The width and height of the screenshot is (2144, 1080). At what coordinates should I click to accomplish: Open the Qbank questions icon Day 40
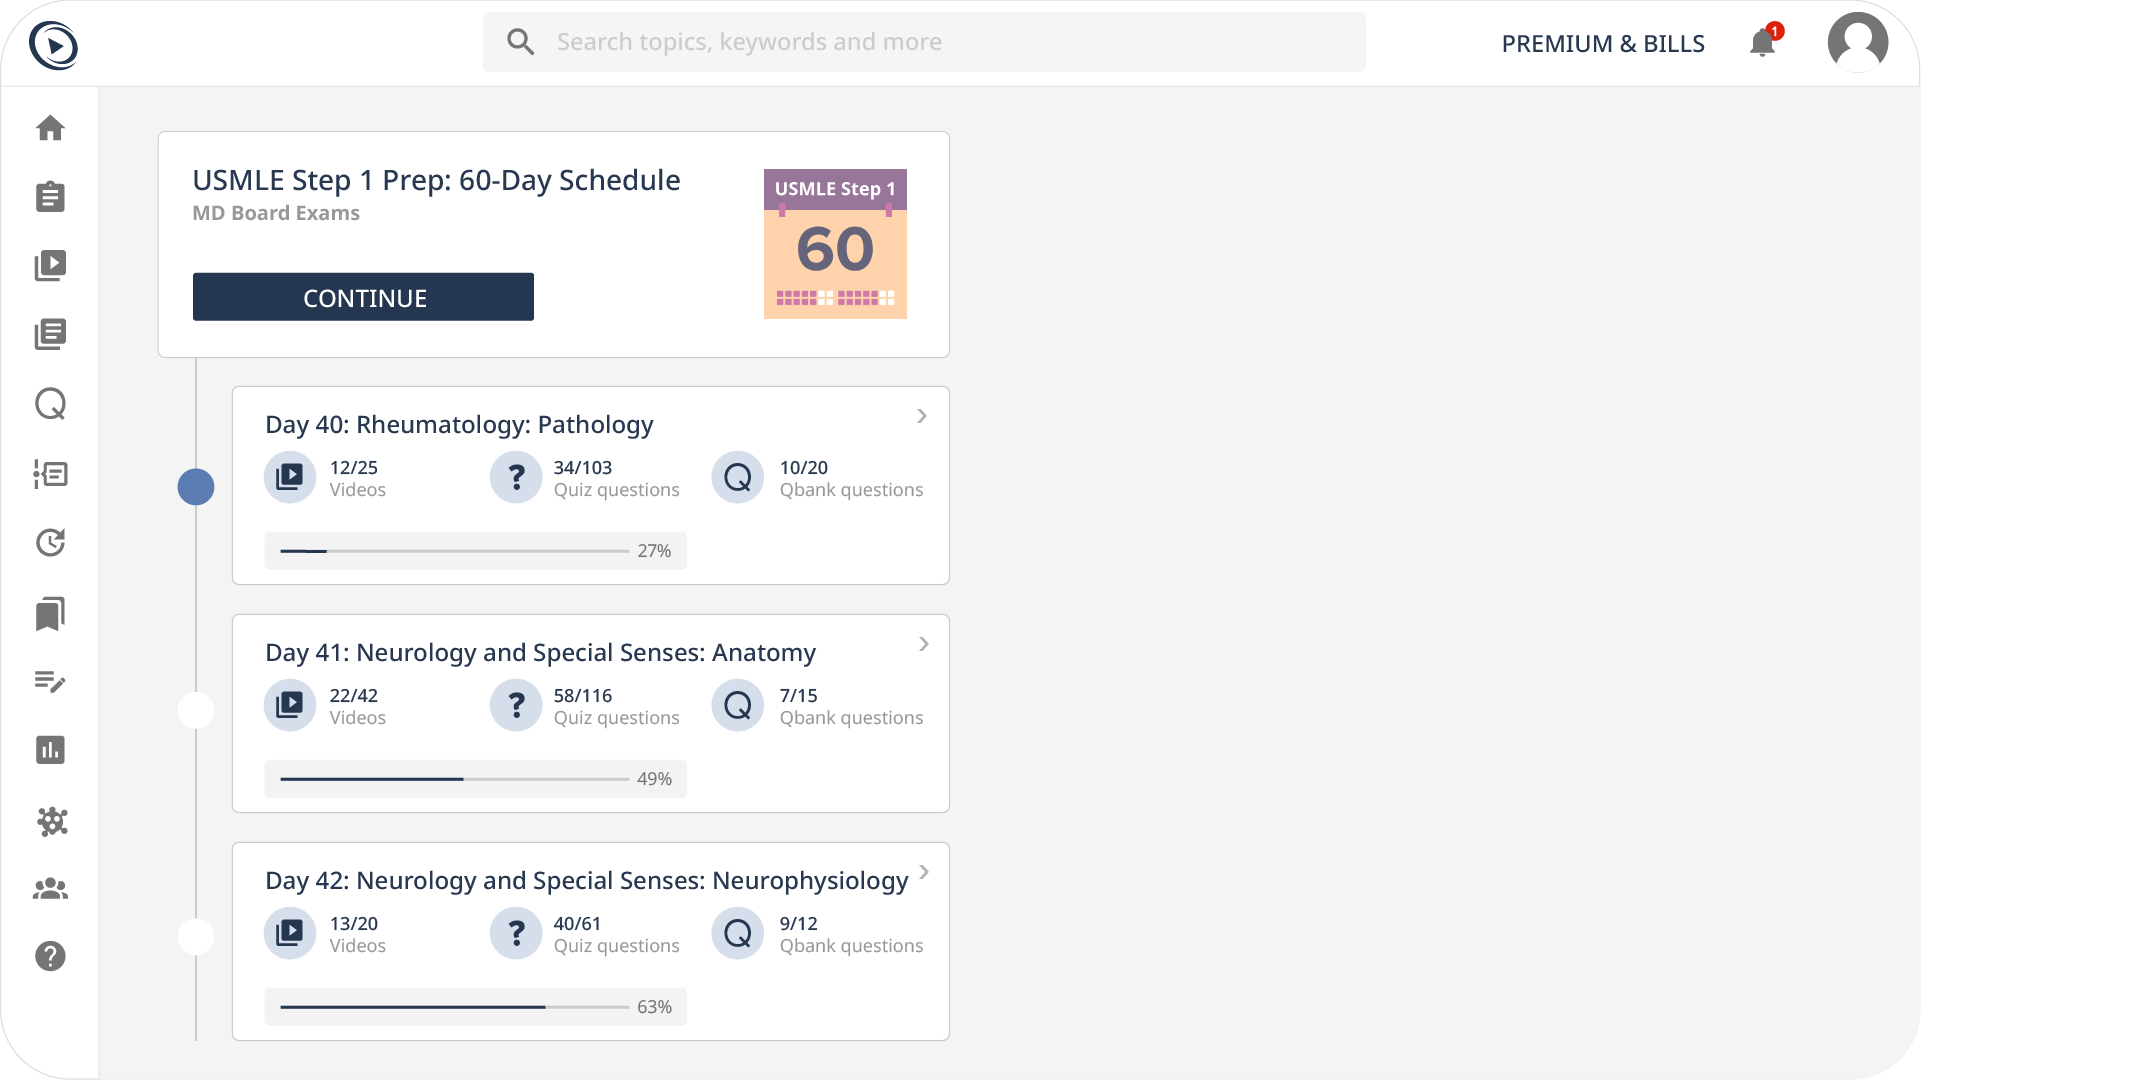(737, 477)
